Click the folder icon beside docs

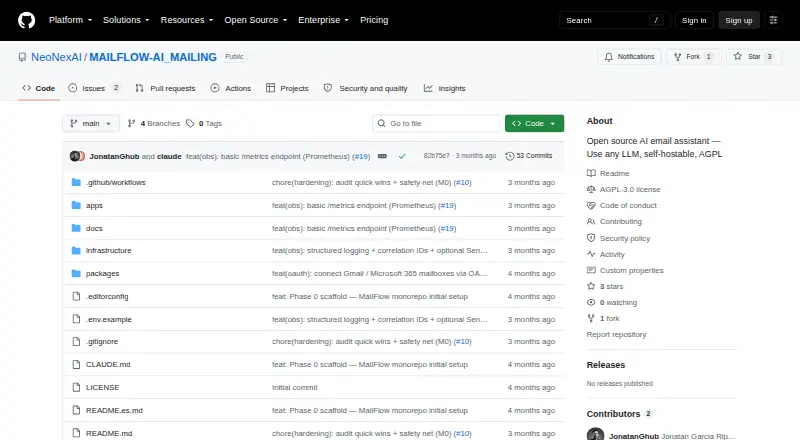coord(76,228)
